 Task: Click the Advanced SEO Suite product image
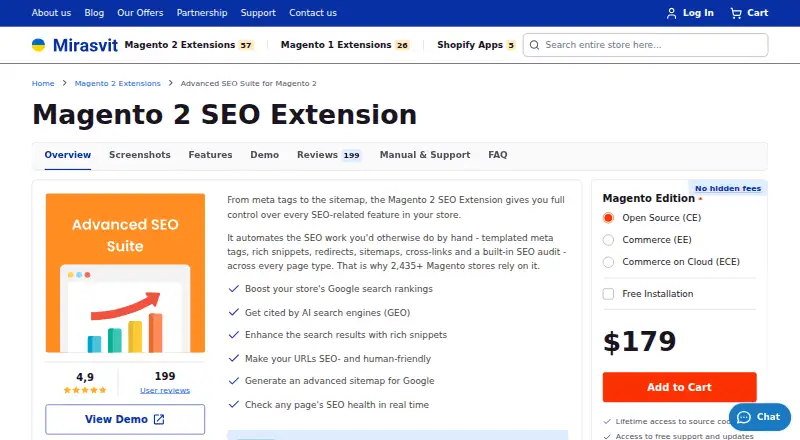coord(125,273)
